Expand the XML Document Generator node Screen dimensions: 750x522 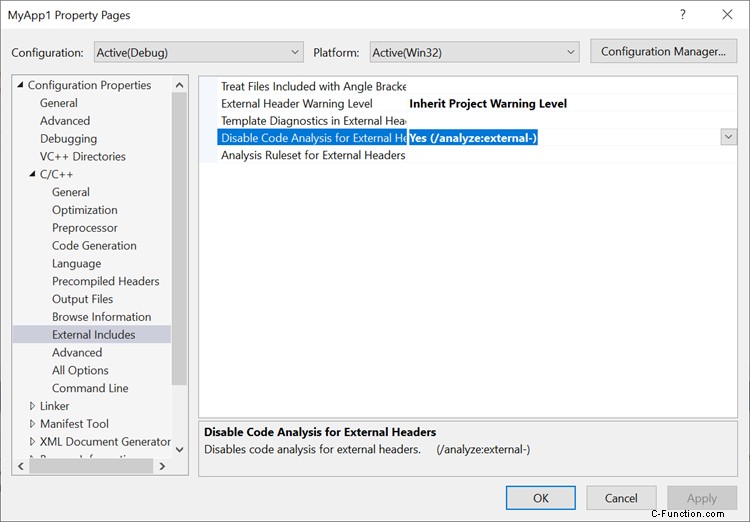[x=33, y=442]
